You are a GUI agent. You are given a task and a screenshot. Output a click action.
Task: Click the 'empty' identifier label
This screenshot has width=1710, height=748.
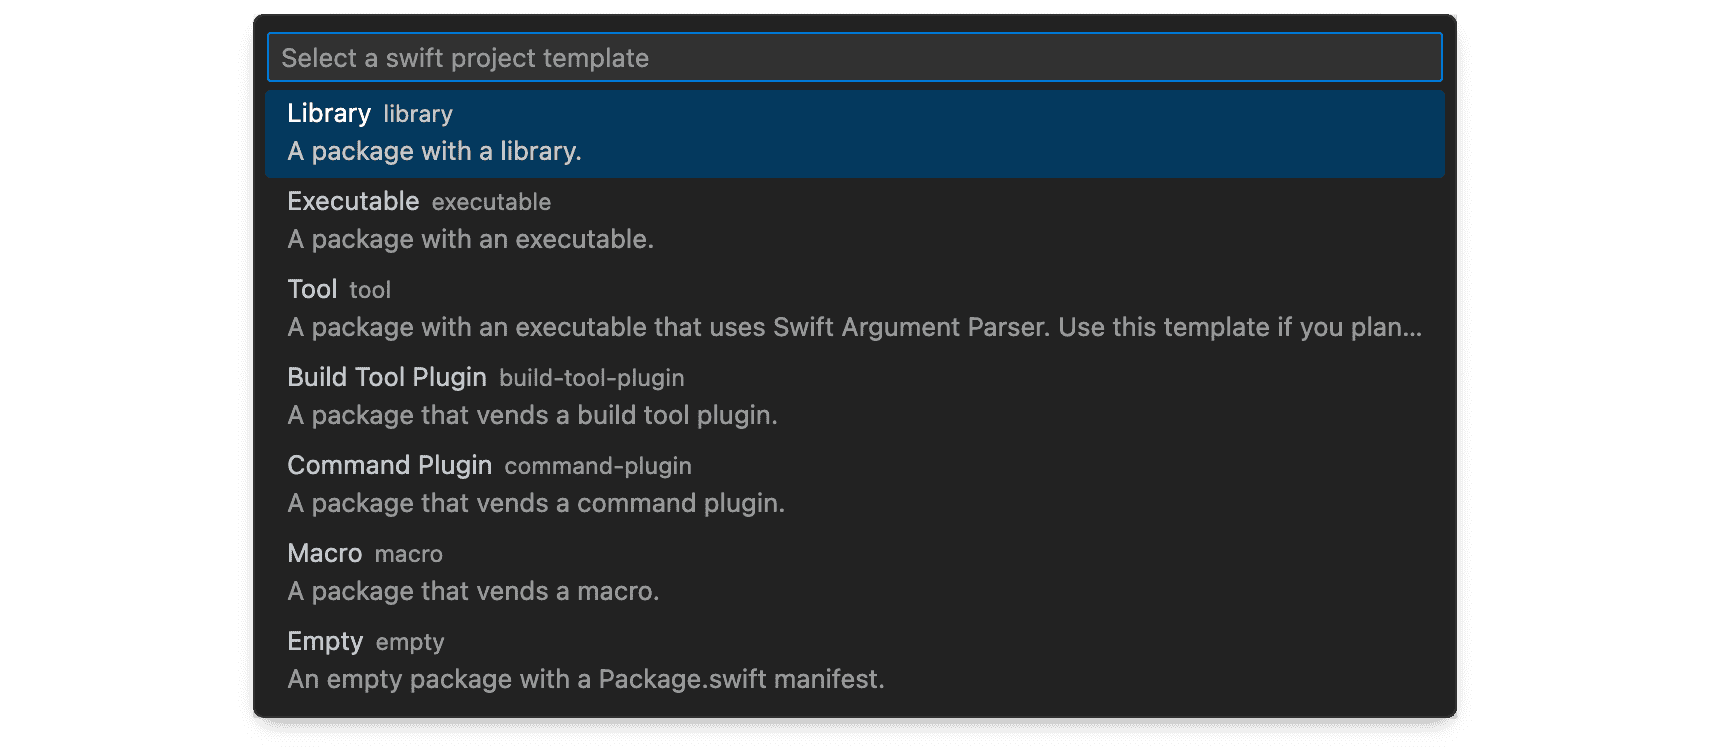pyautogui.click(x=409, y=642)
